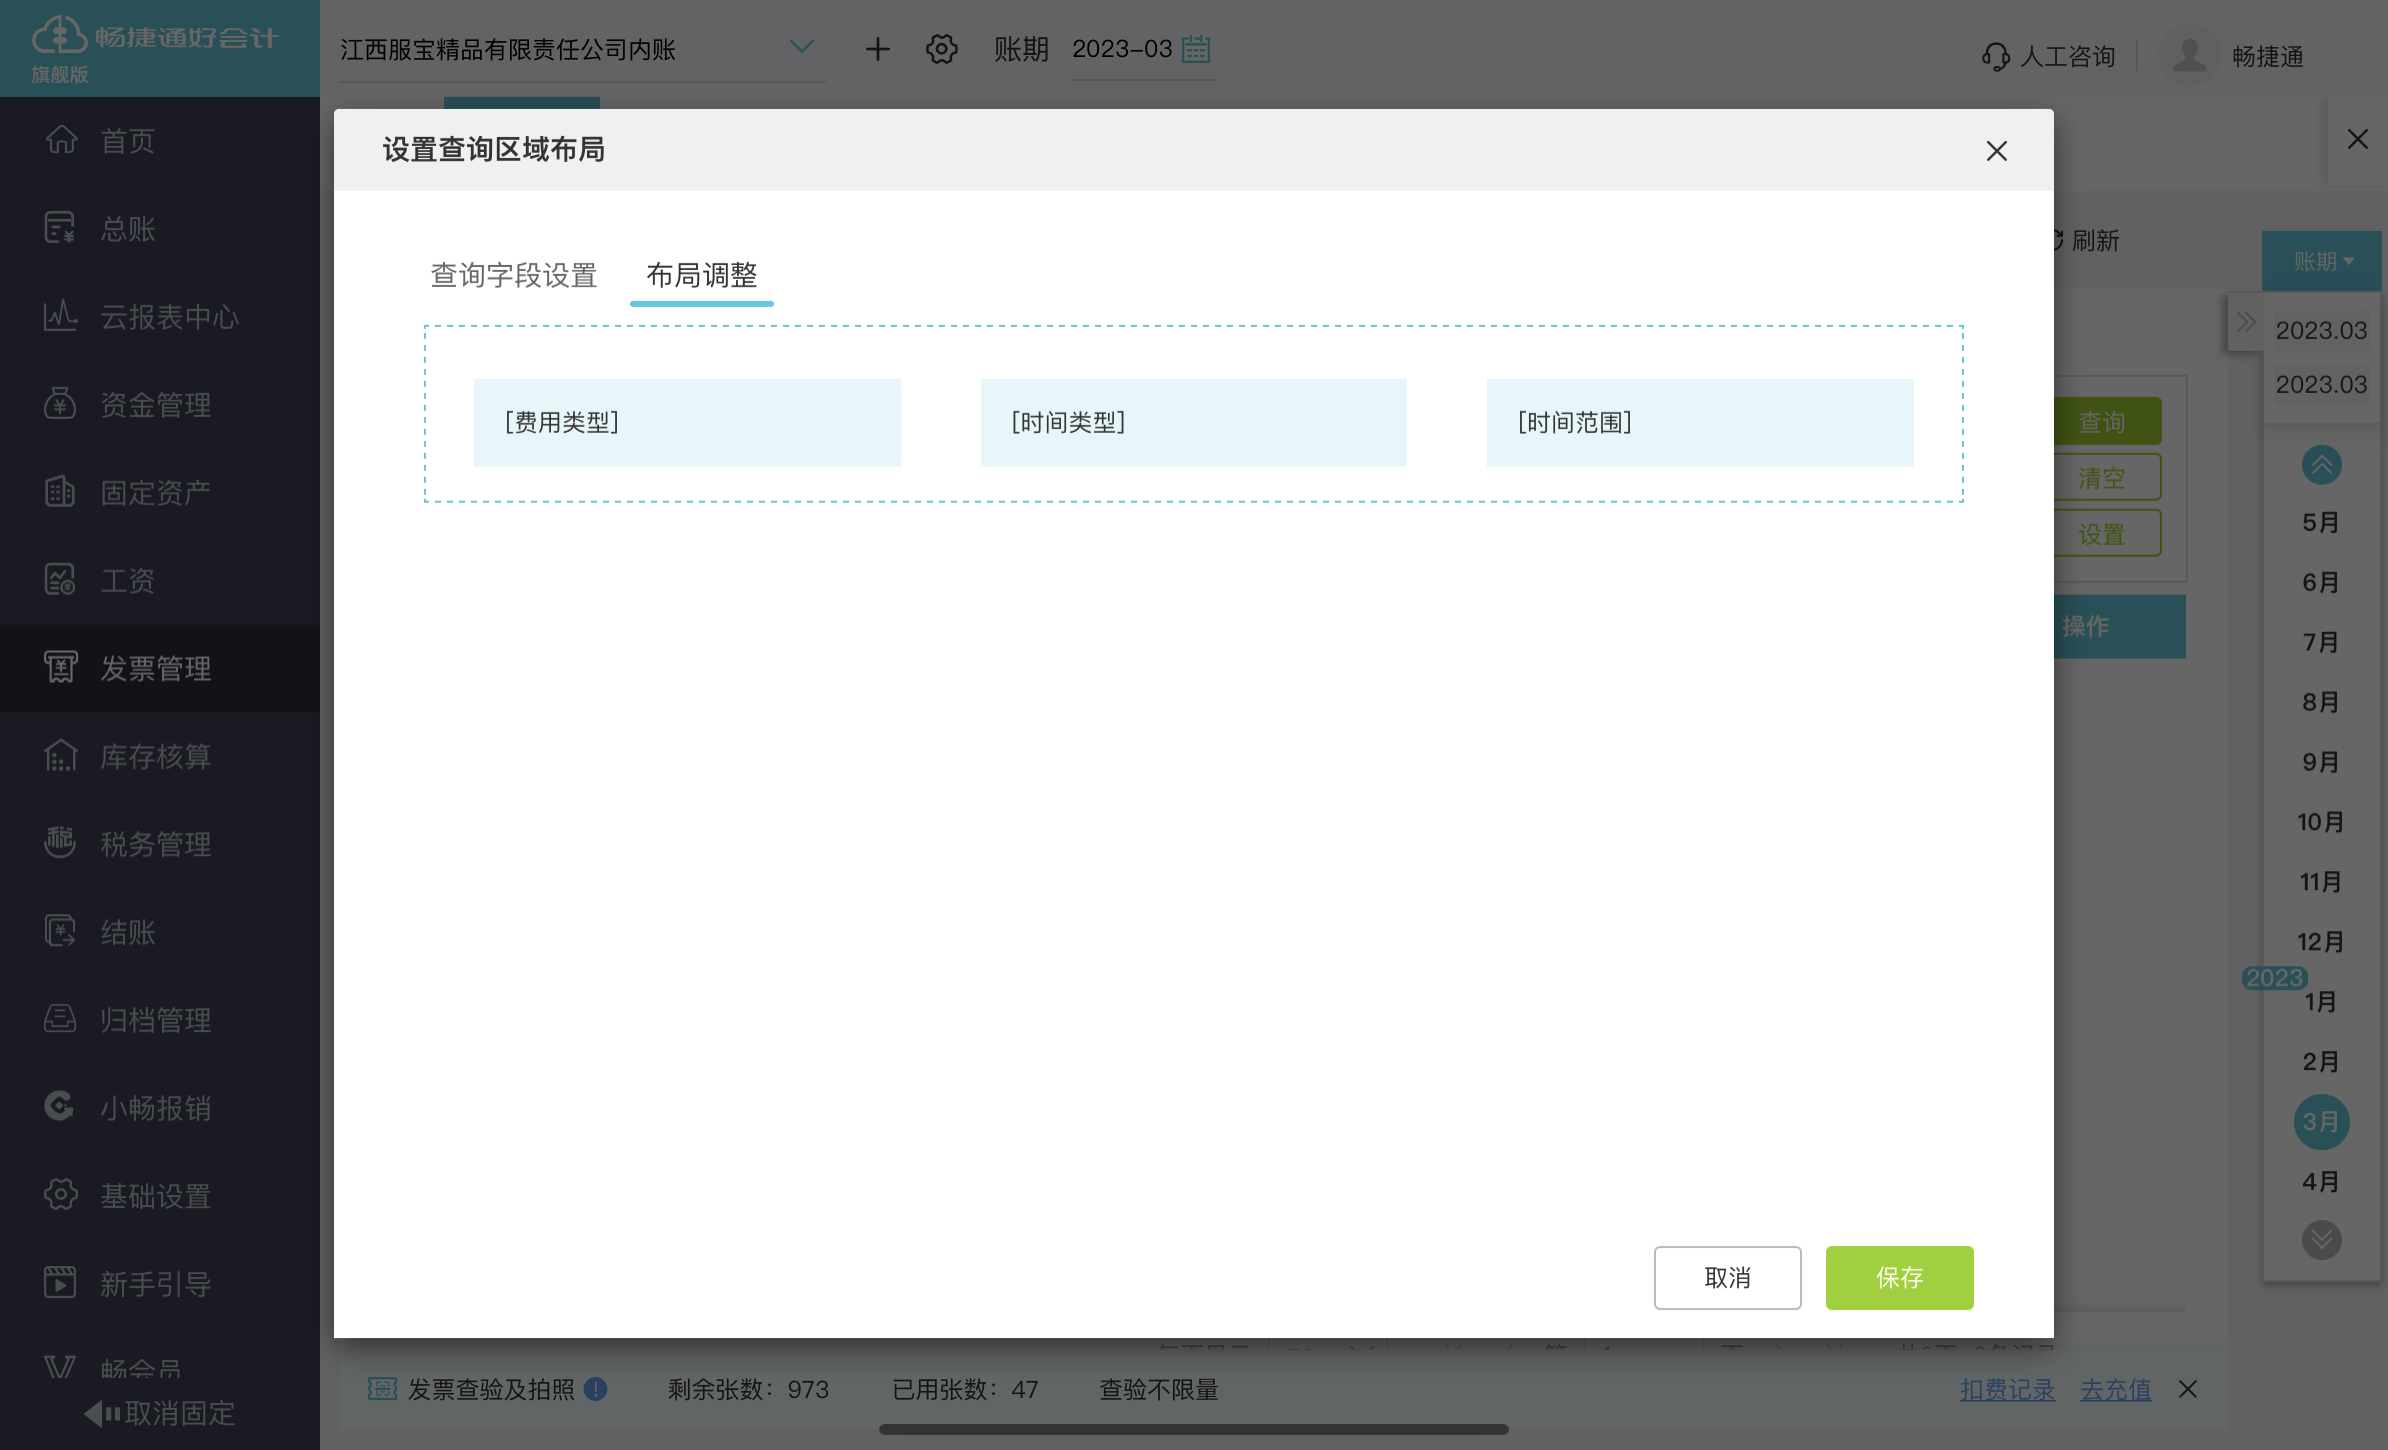Switch to 查询字段设置 tab

(x=513, y=275)
